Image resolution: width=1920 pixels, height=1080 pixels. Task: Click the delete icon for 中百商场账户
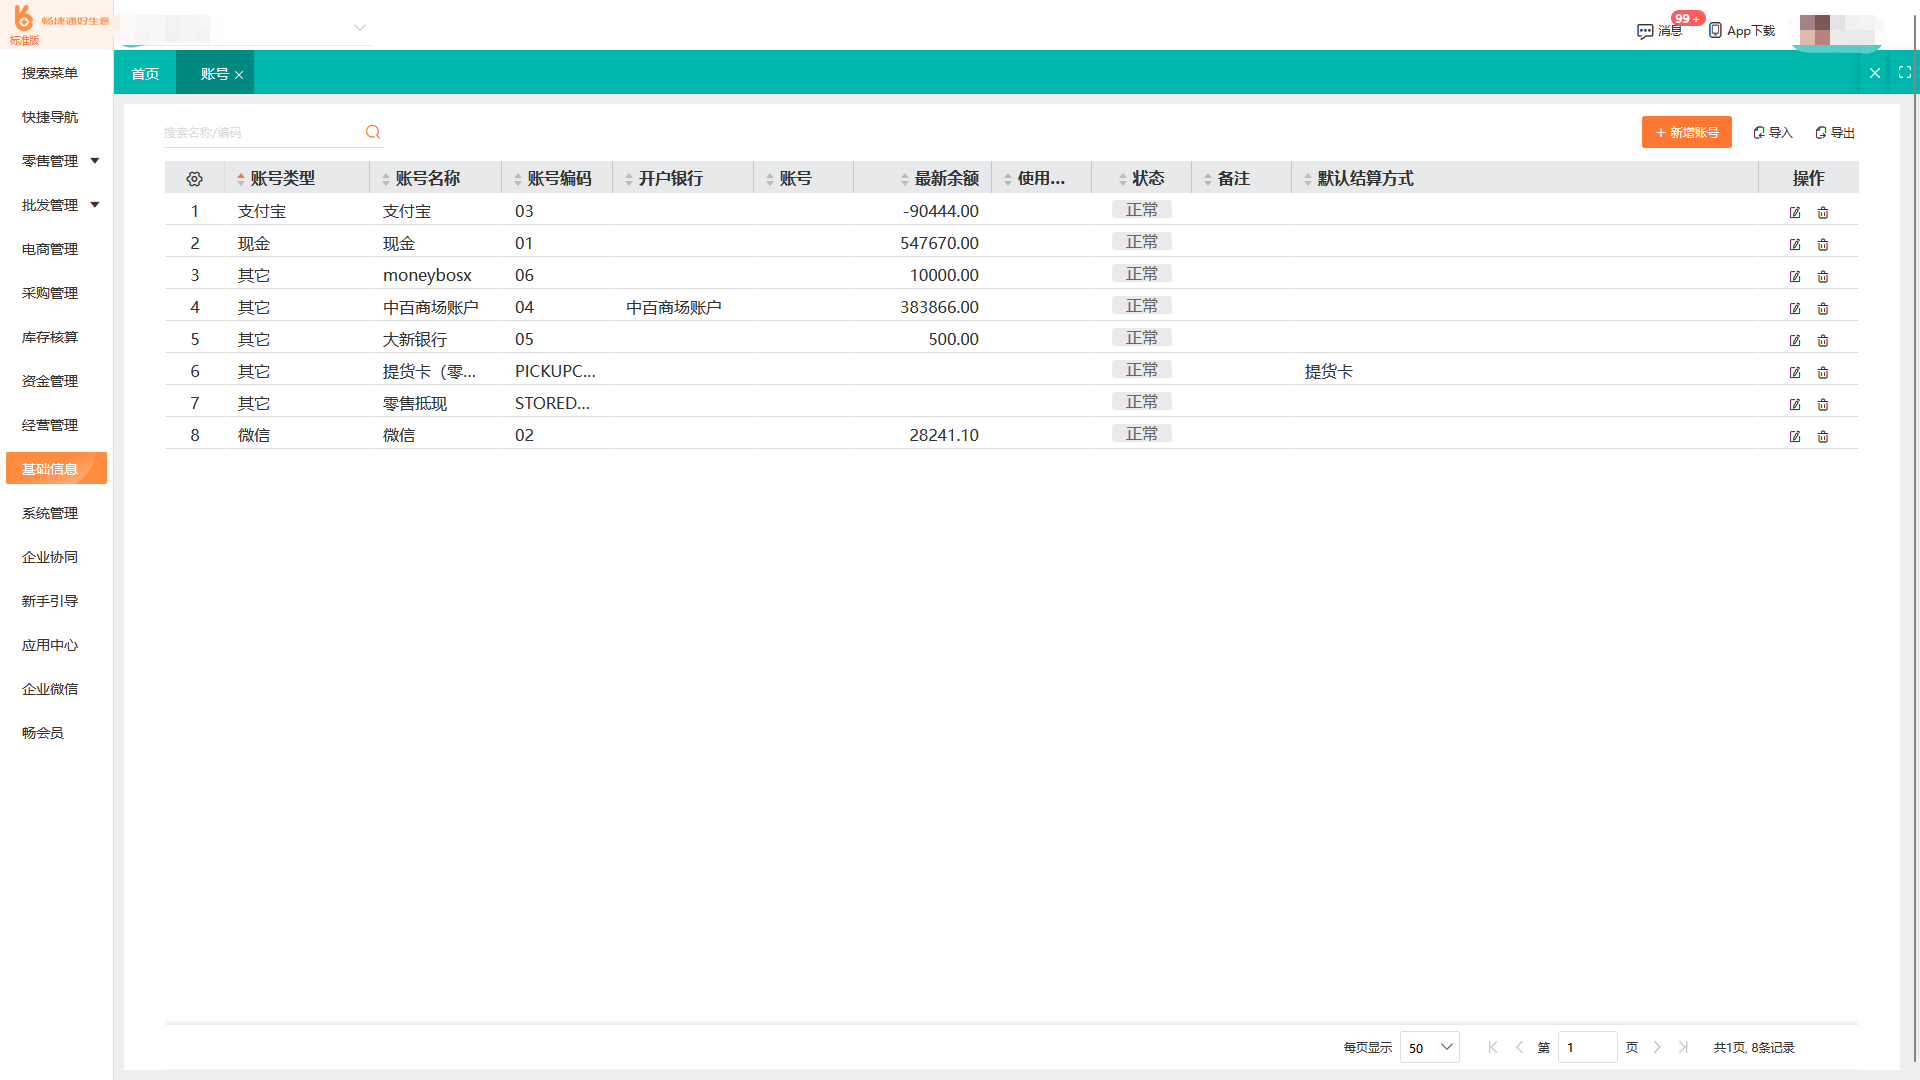[x=1822, y=306]
